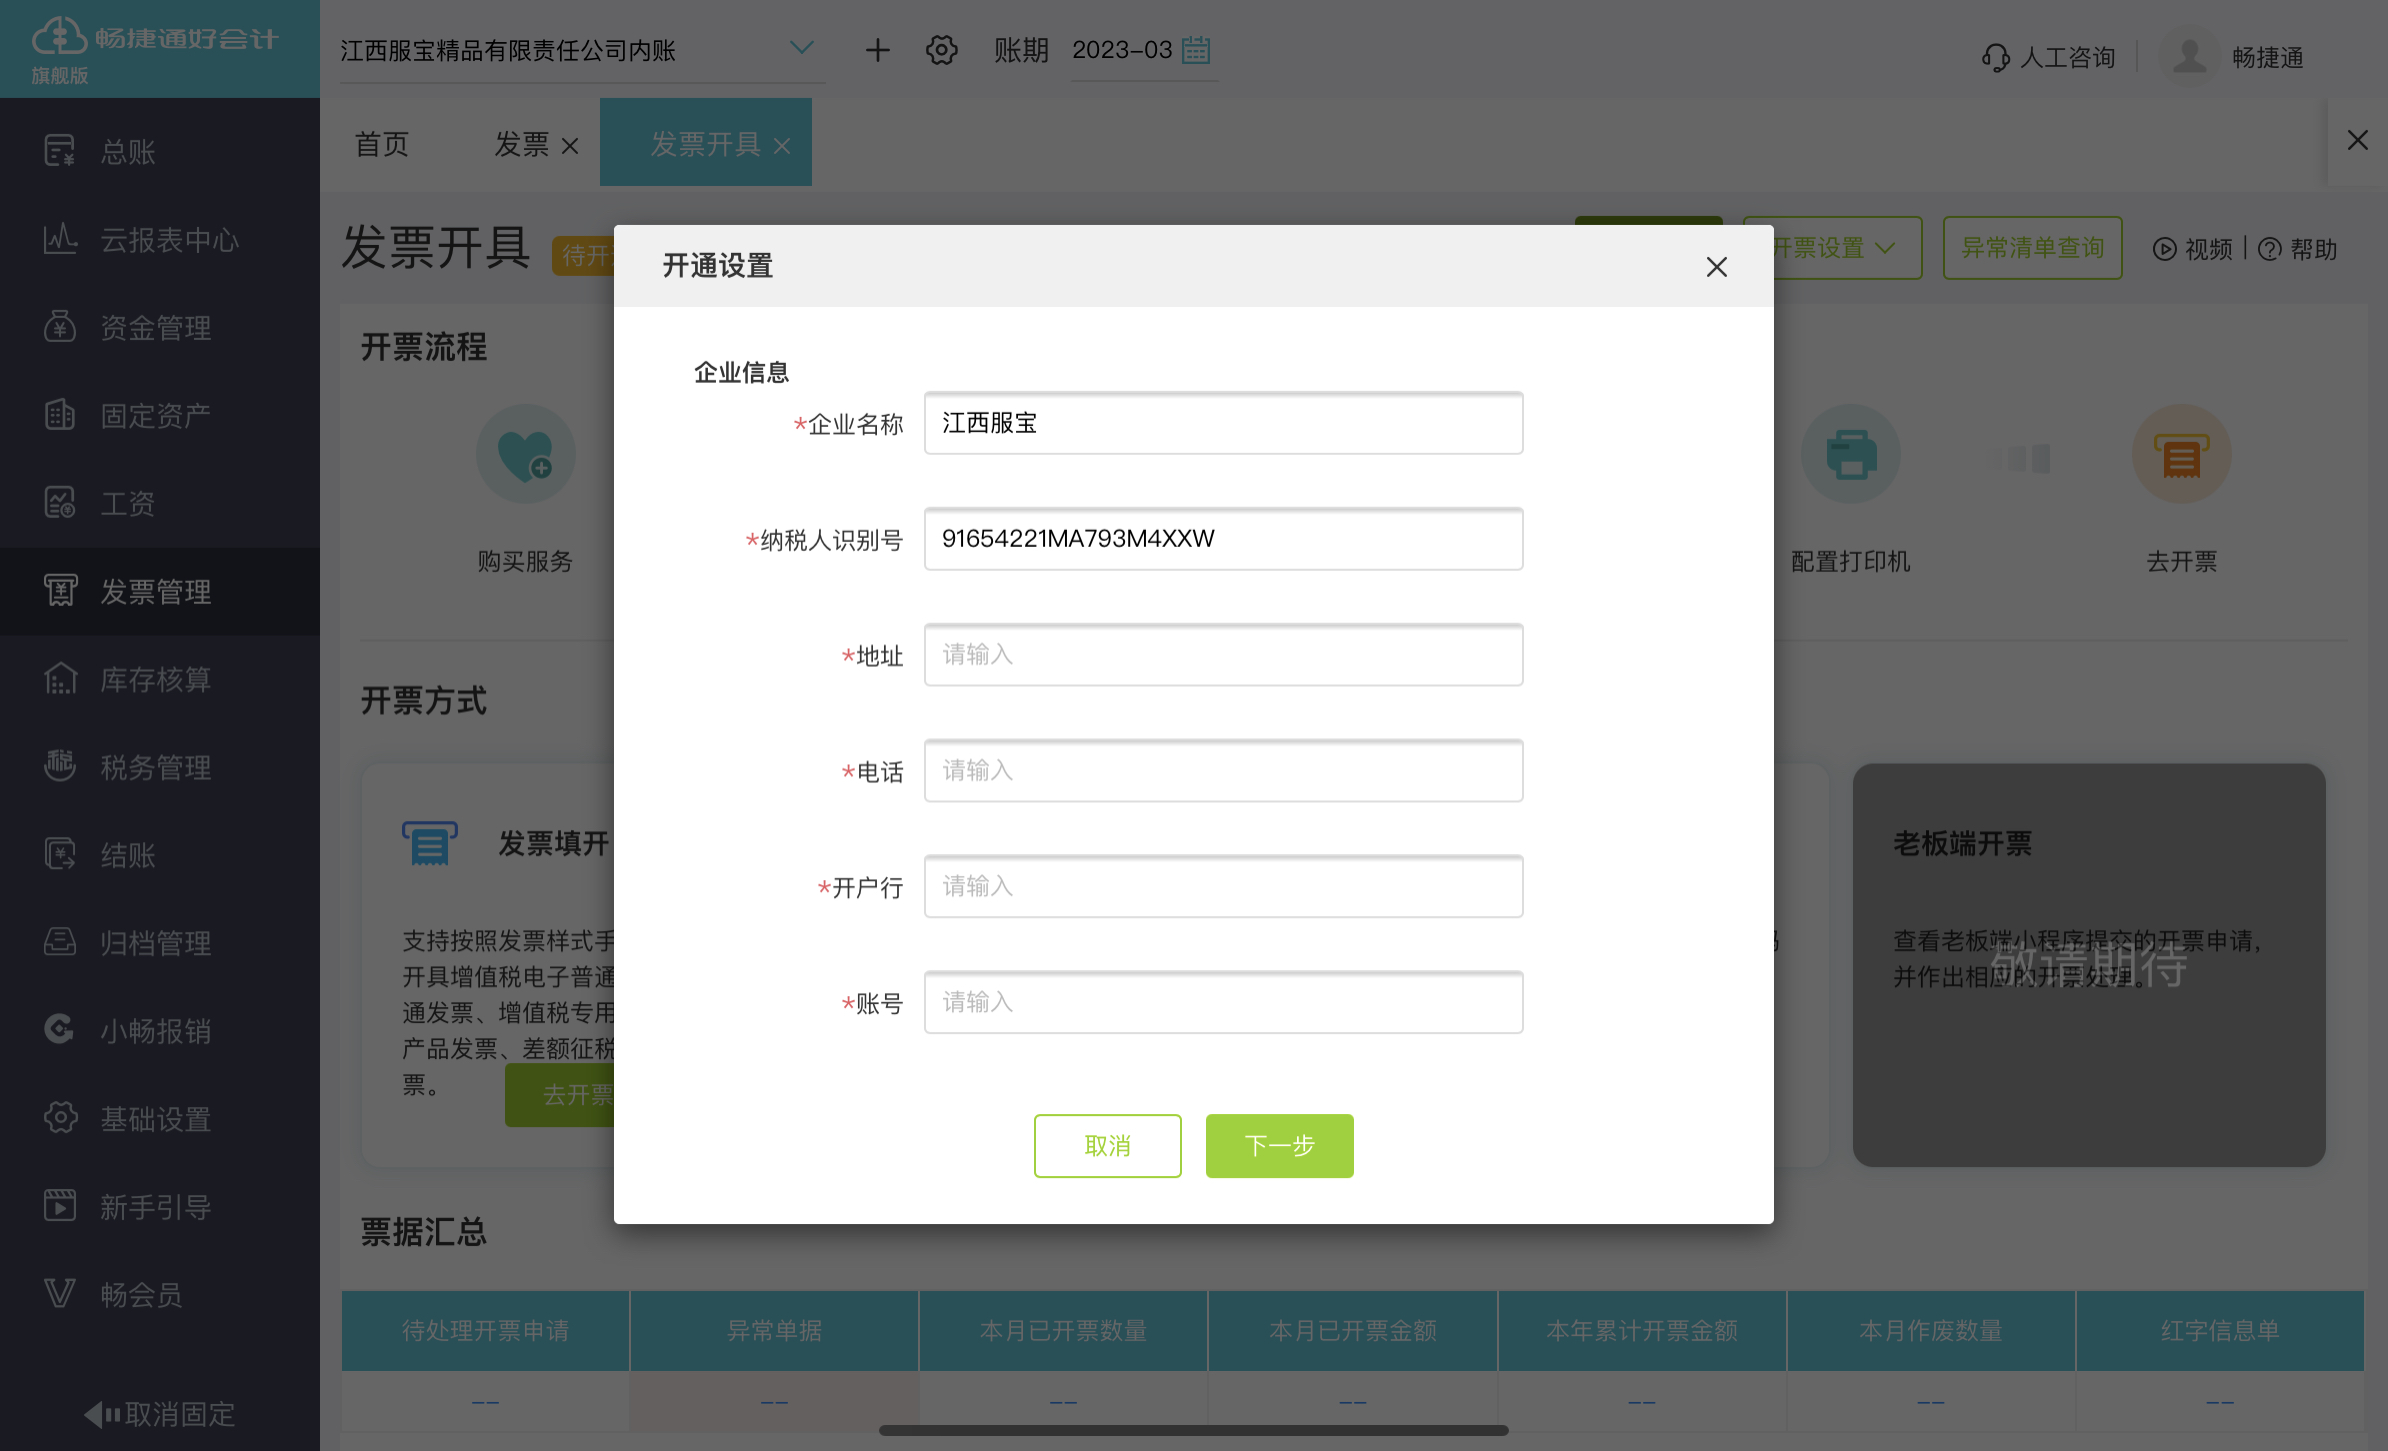Click the 账号 input field

click(1221, 1003)
